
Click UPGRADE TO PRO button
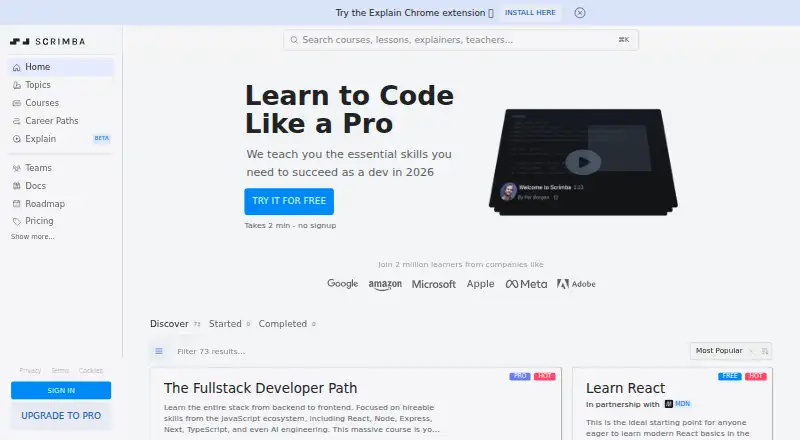click(61, 415)
